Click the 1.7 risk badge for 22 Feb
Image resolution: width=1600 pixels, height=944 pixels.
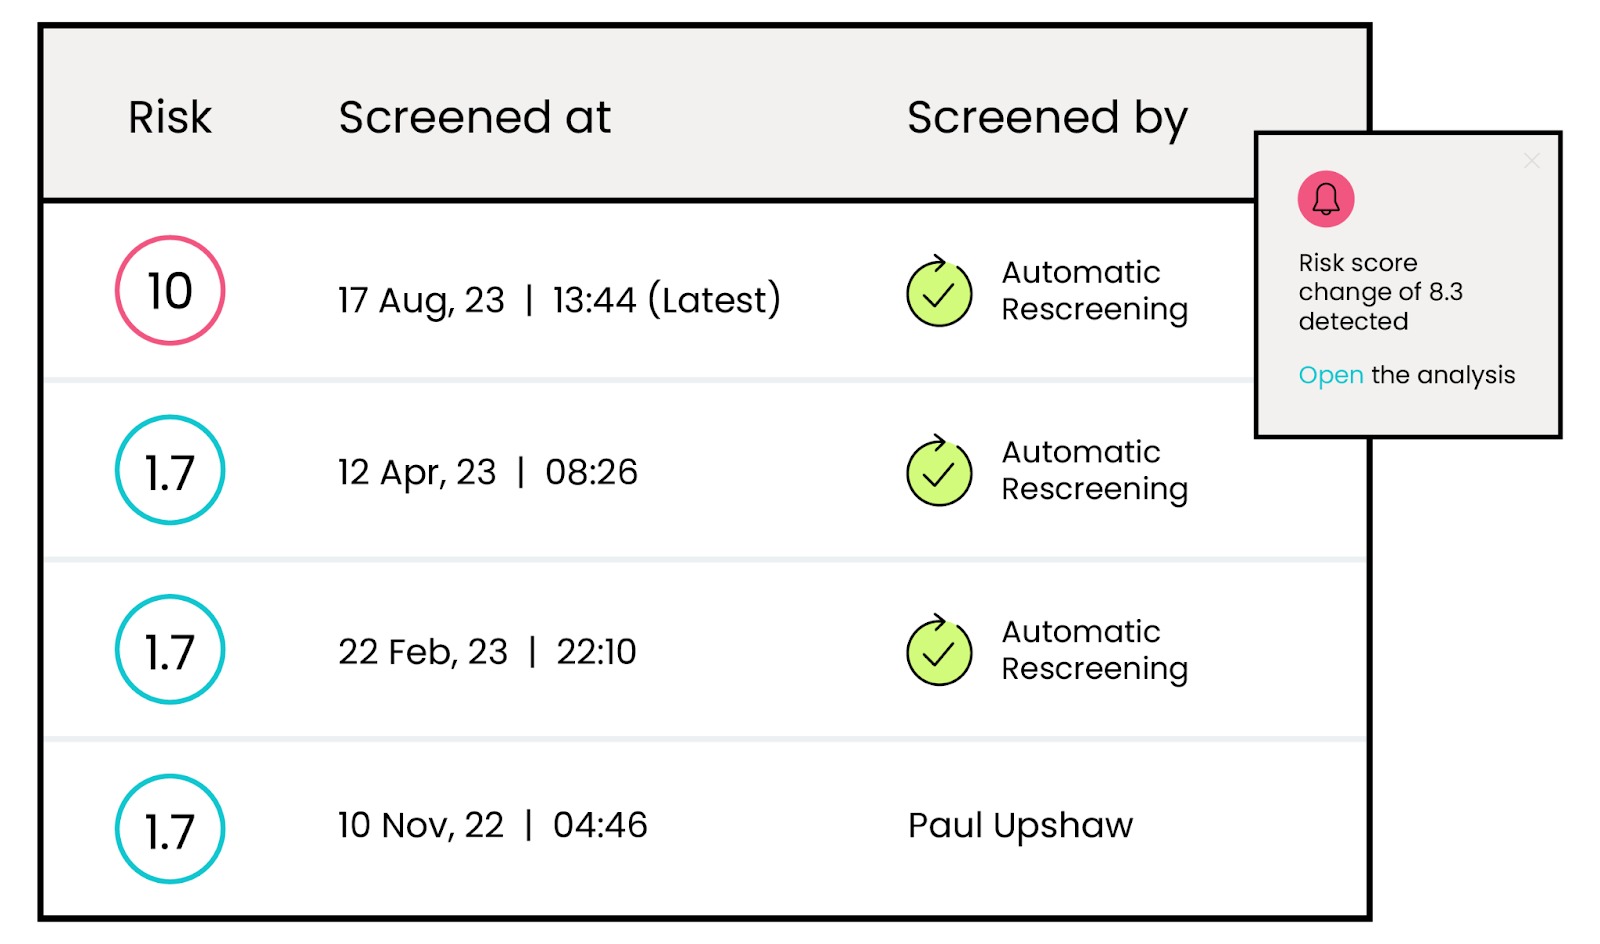click(170, 651)
